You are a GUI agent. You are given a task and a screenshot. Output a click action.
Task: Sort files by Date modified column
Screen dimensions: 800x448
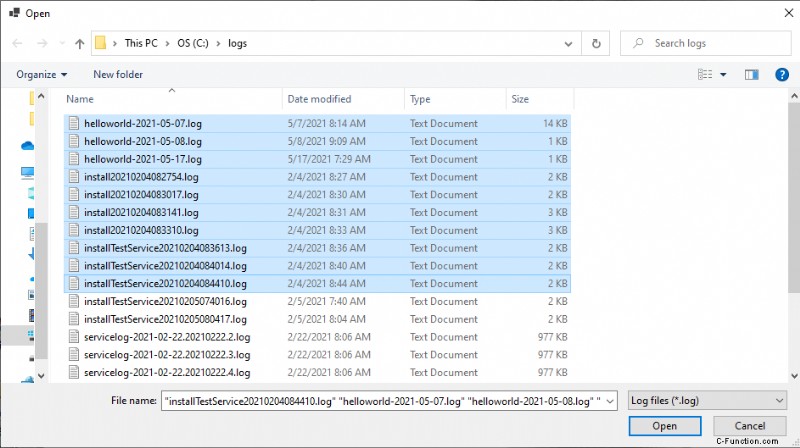pyautogui.click(x=318, y=99)
